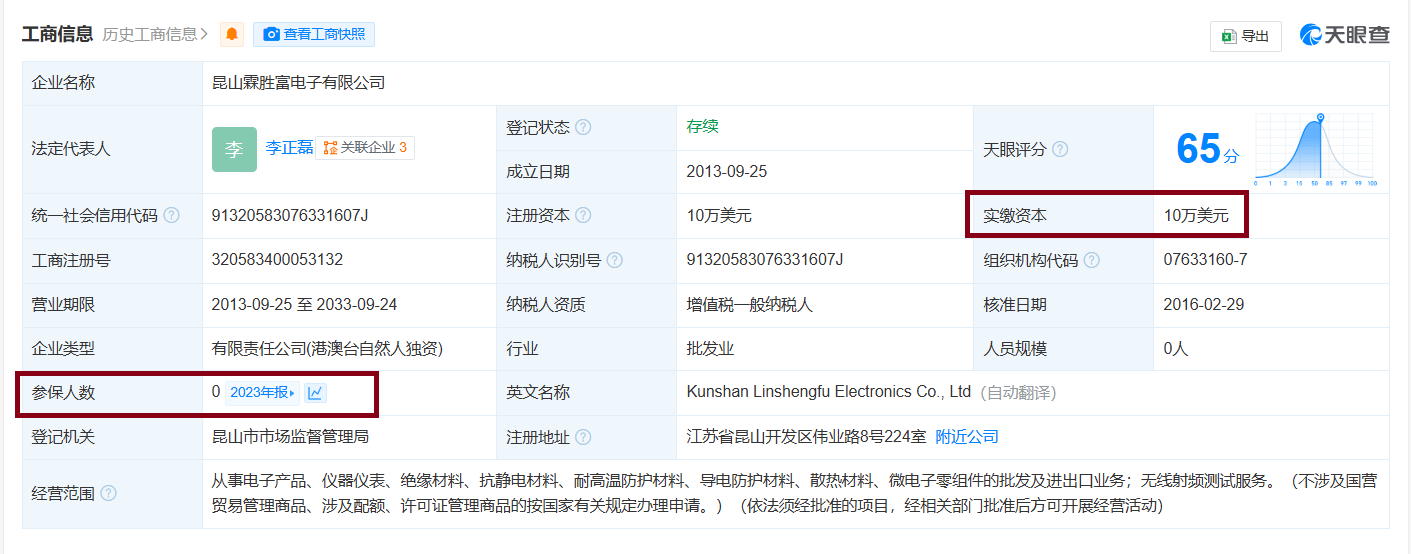Click help icon next to 登记状态
The image size is (1411, 554).
click(x=583, y=128)
